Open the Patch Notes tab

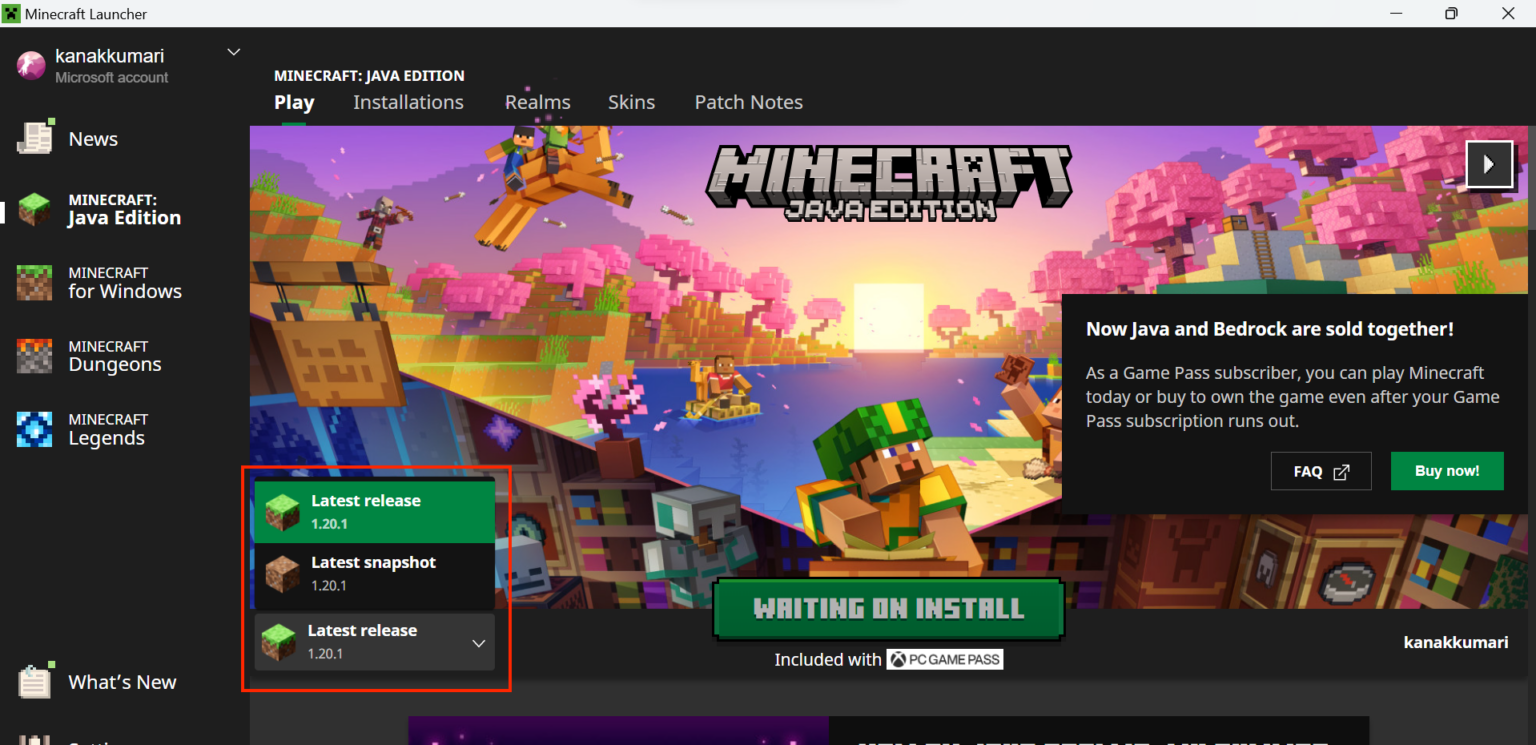[748, 102]
